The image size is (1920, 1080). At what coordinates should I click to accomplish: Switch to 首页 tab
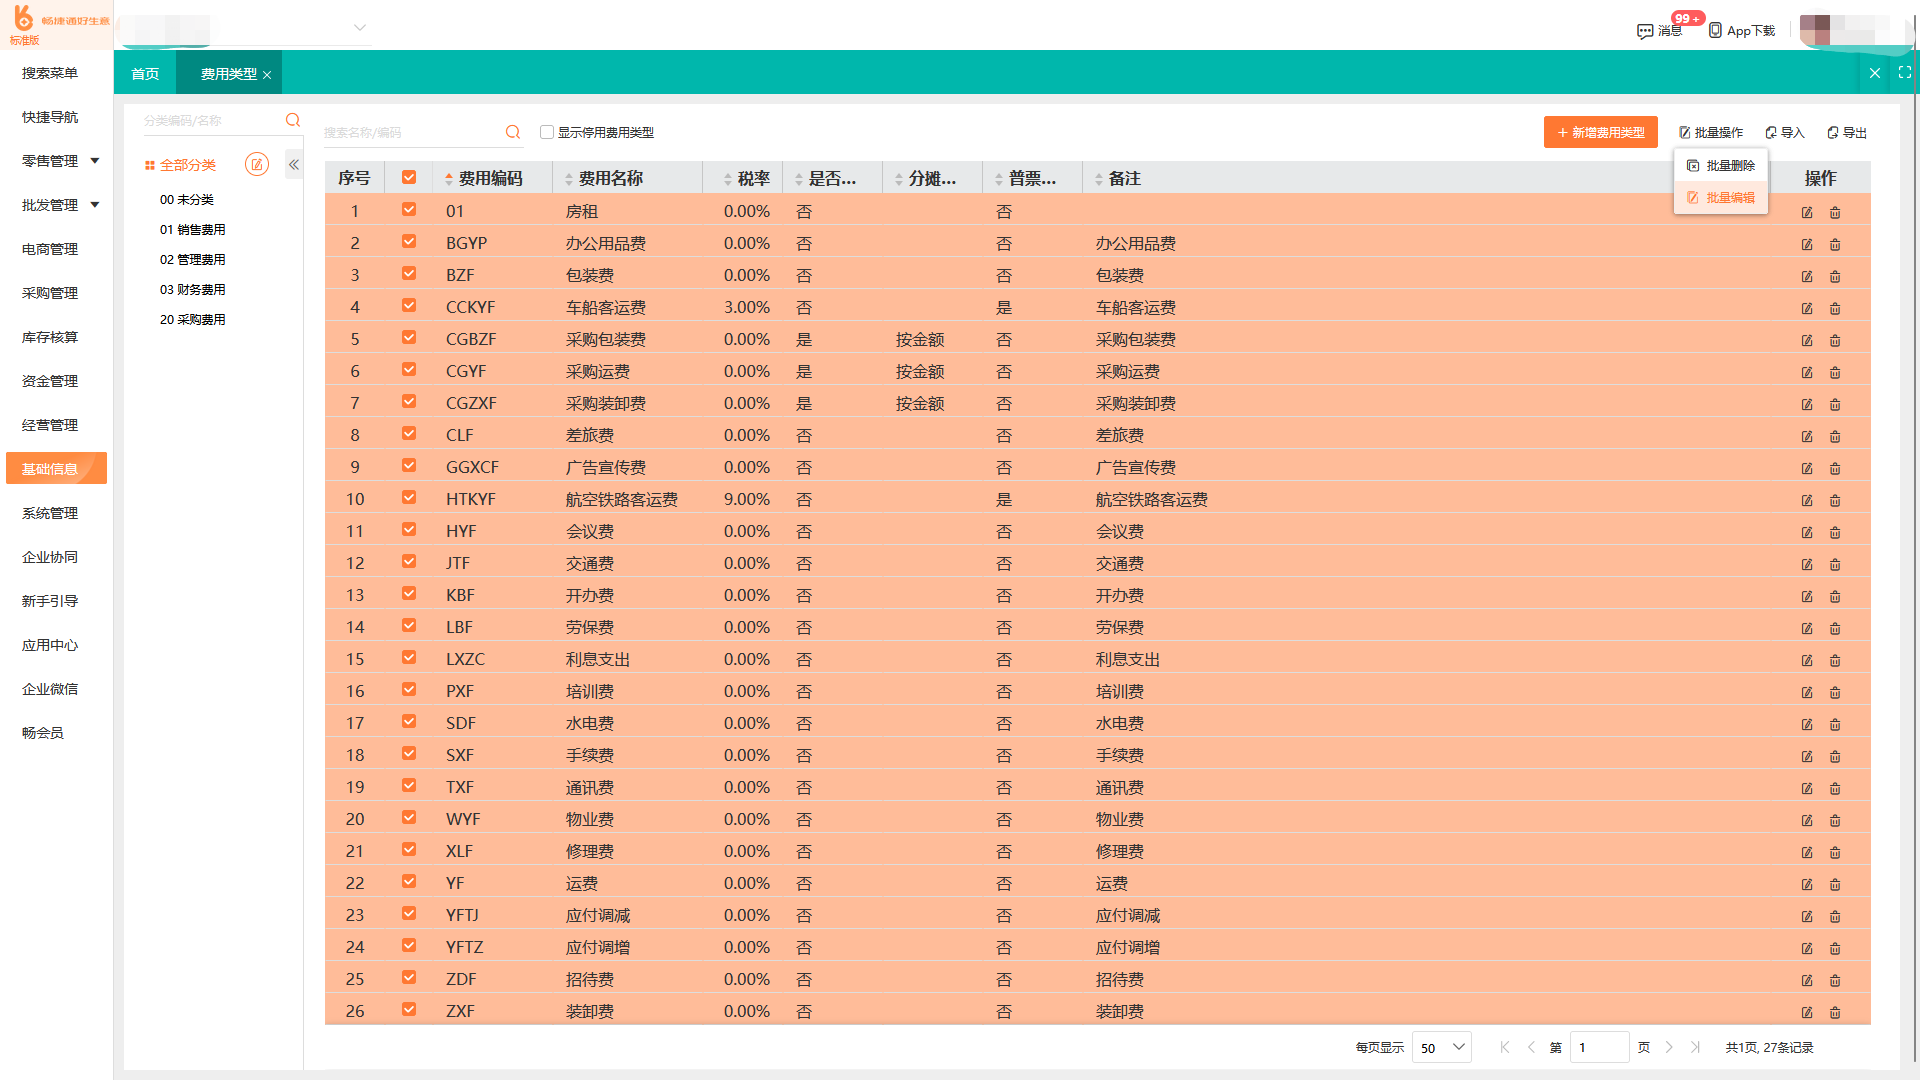tap(144, 73)
